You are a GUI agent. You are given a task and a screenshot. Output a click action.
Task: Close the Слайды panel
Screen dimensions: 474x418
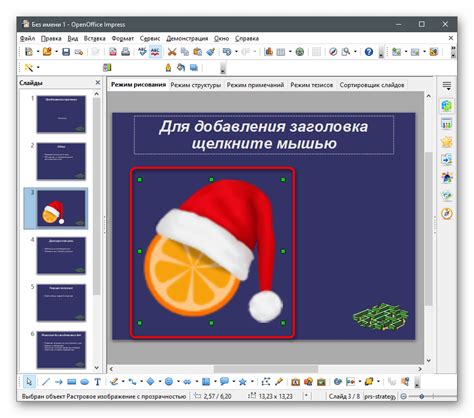point(98,82)
